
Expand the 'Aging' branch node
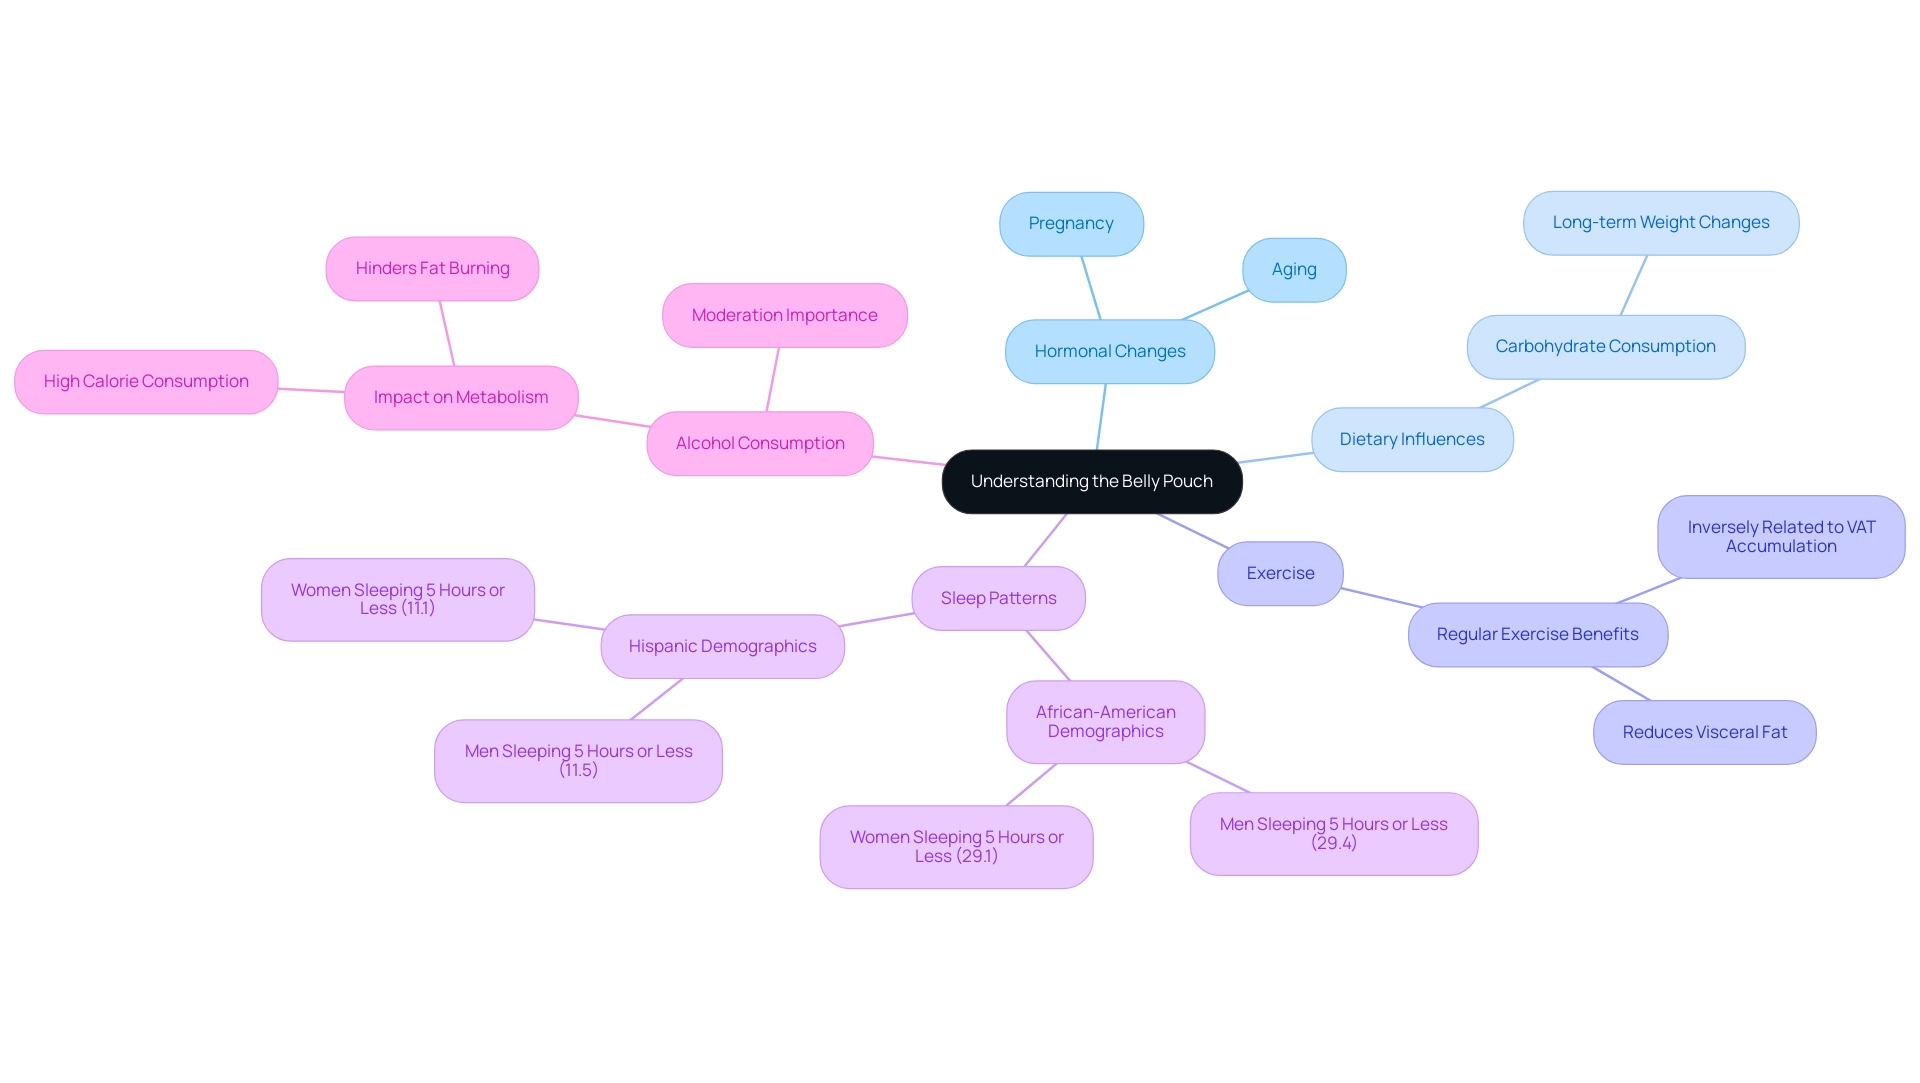click(1292, 268)
